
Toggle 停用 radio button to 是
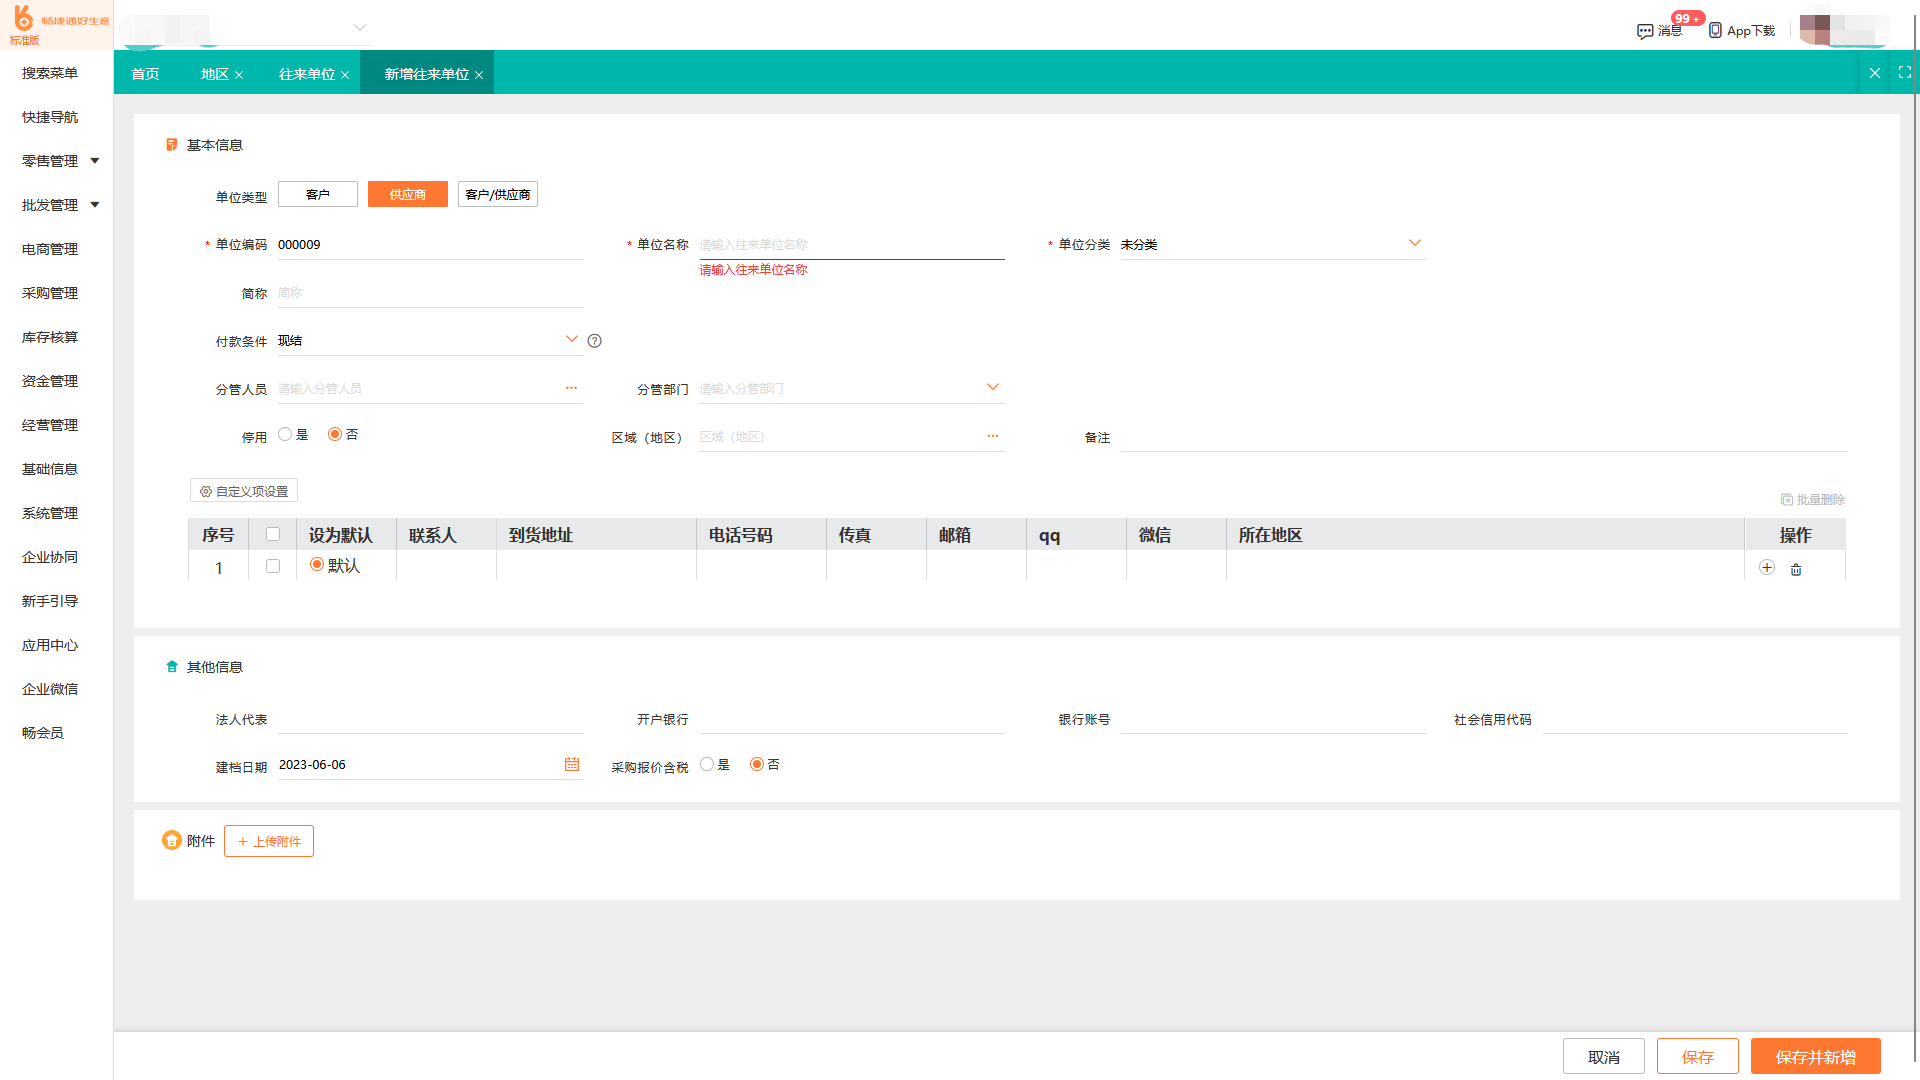[x=287, y=434]
